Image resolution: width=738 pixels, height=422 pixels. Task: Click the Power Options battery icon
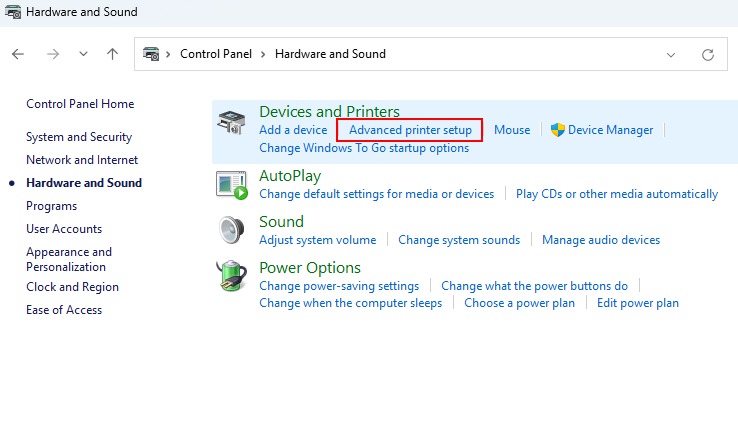[x=231, y=276]
